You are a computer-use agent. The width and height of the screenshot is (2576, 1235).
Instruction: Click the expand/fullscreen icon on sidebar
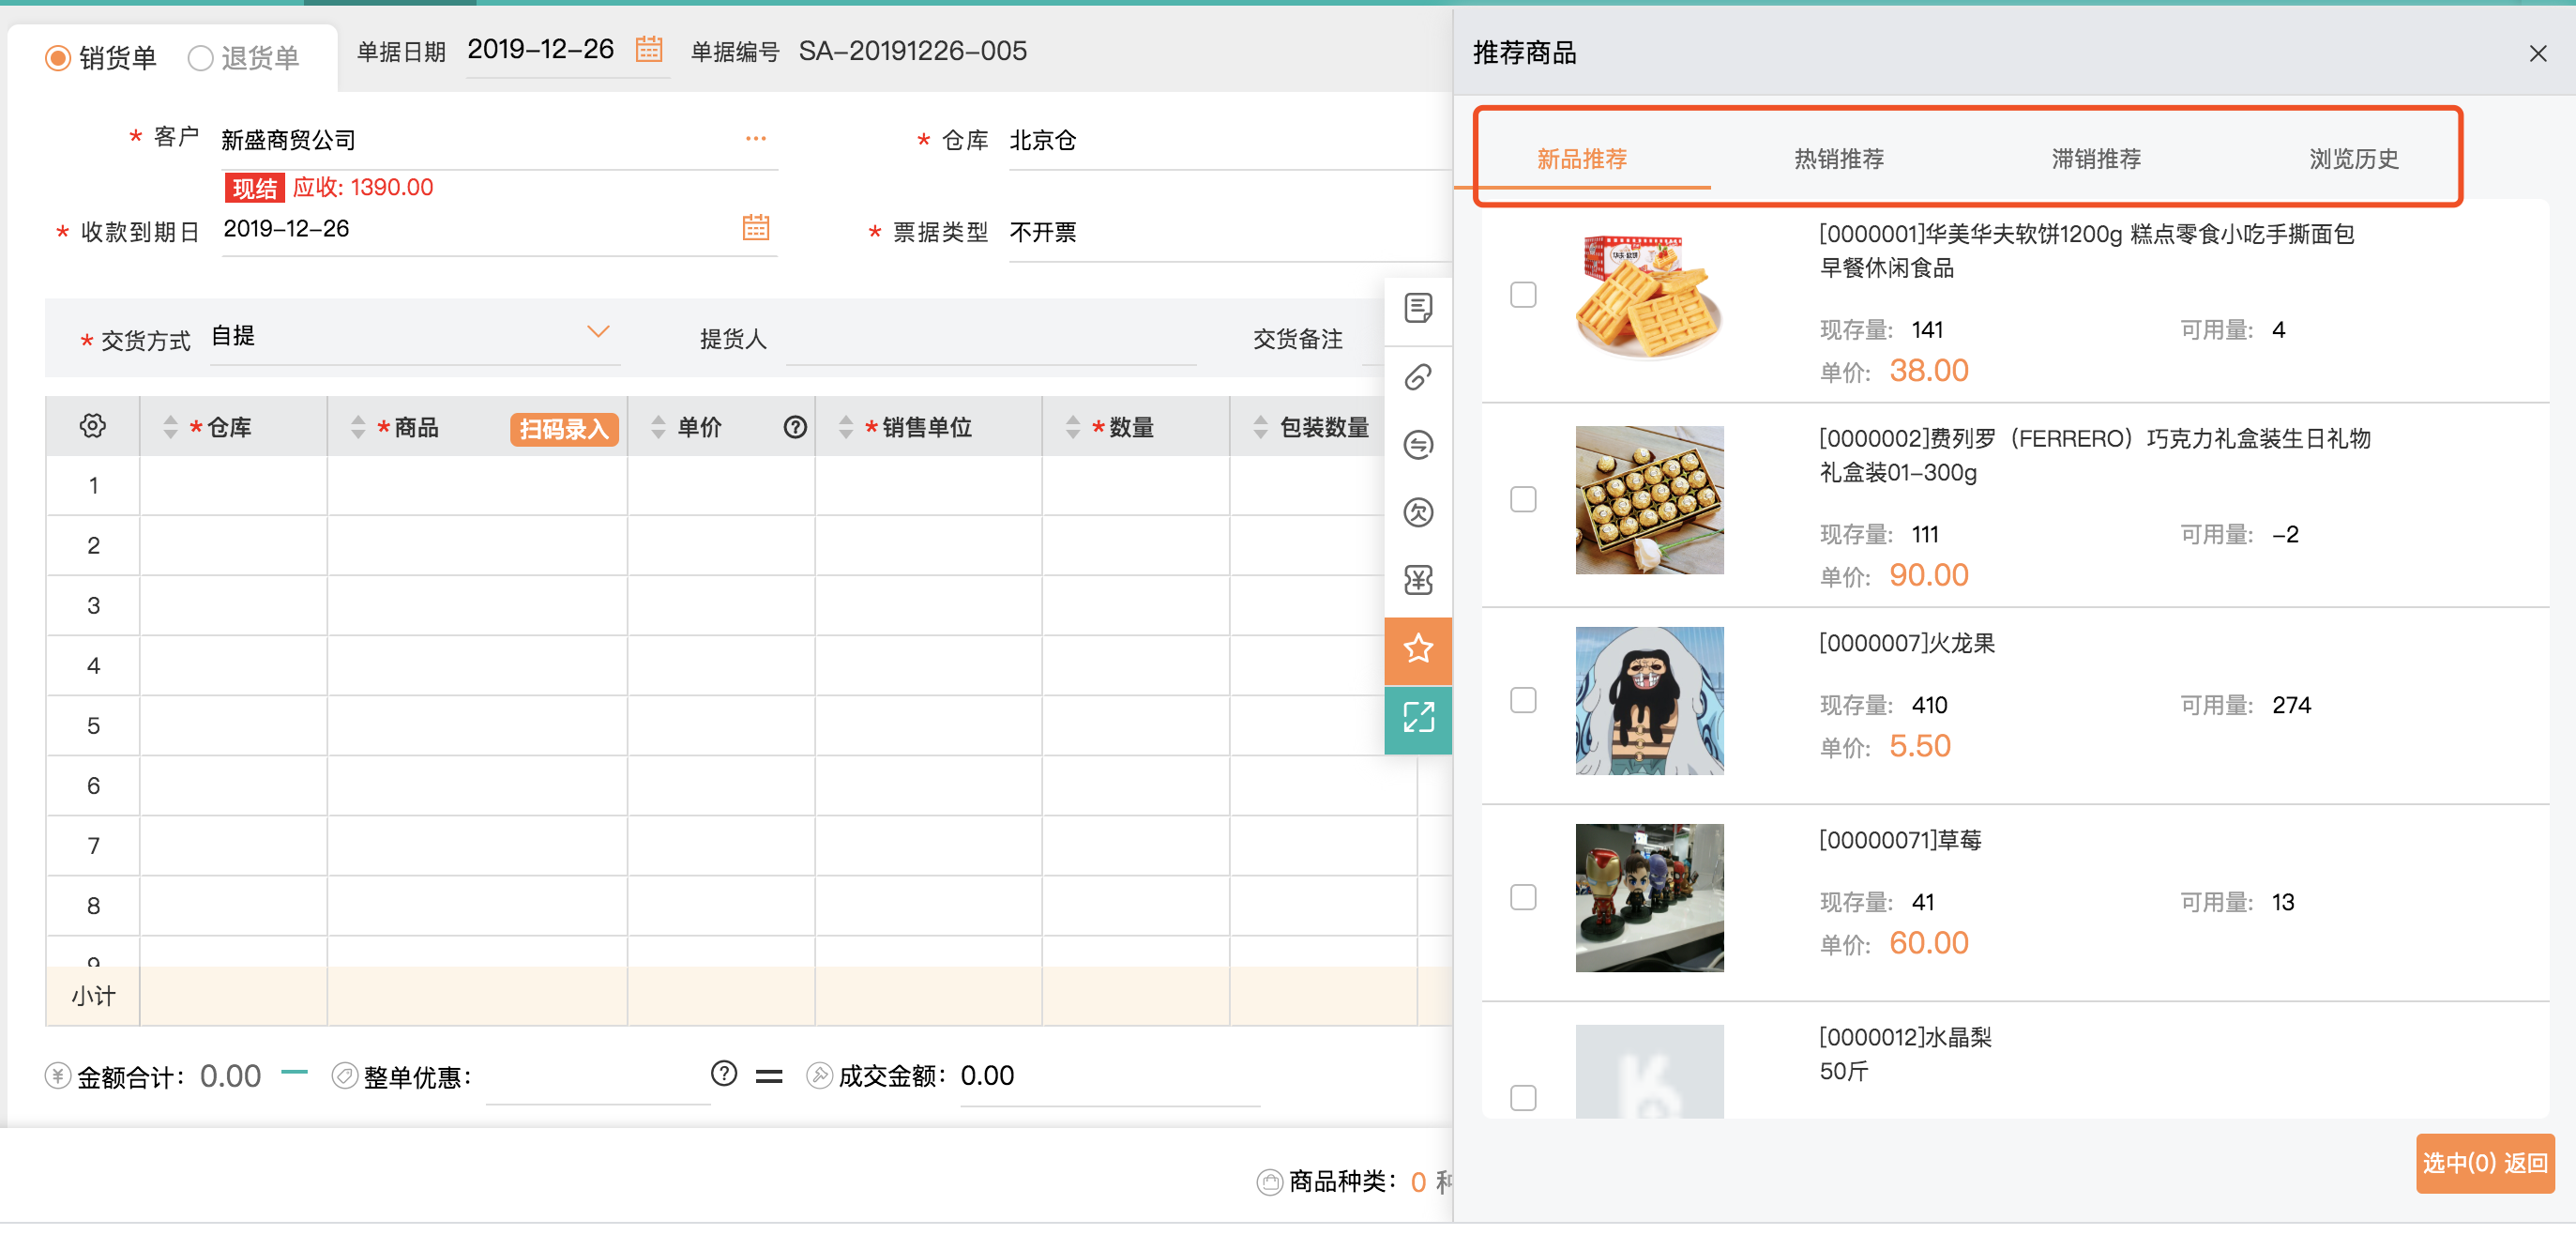(x=1417, y=717)
